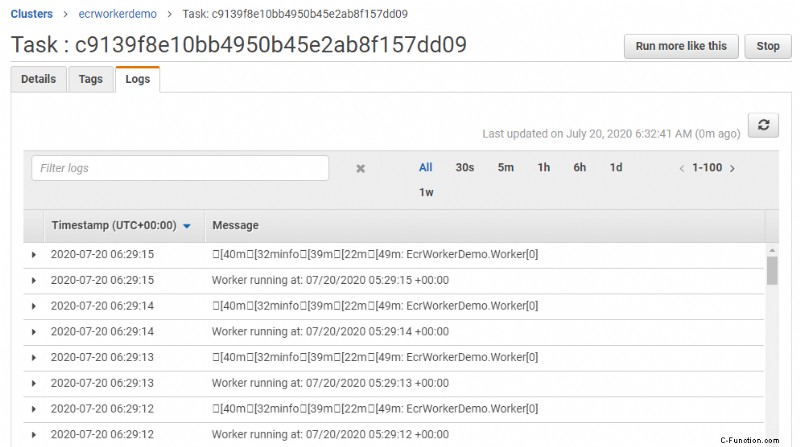Navigate to Clusters breadcrumb link
This screenshot has height=447, width=800.
[x=31, y=14]
